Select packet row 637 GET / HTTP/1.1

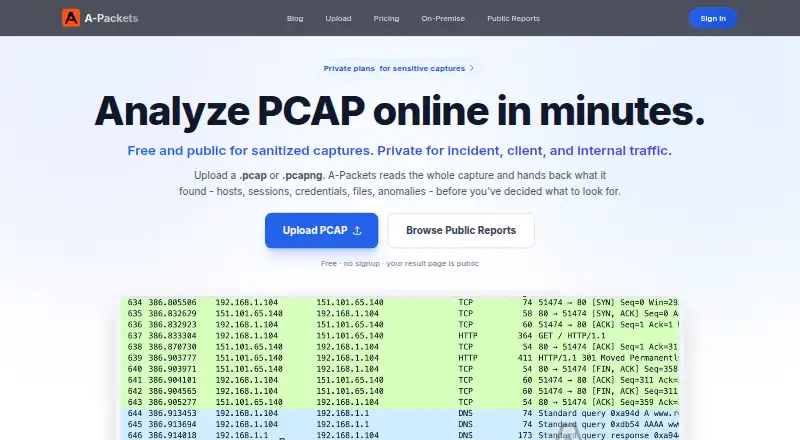pyautogui.click(x=400, y=336)
